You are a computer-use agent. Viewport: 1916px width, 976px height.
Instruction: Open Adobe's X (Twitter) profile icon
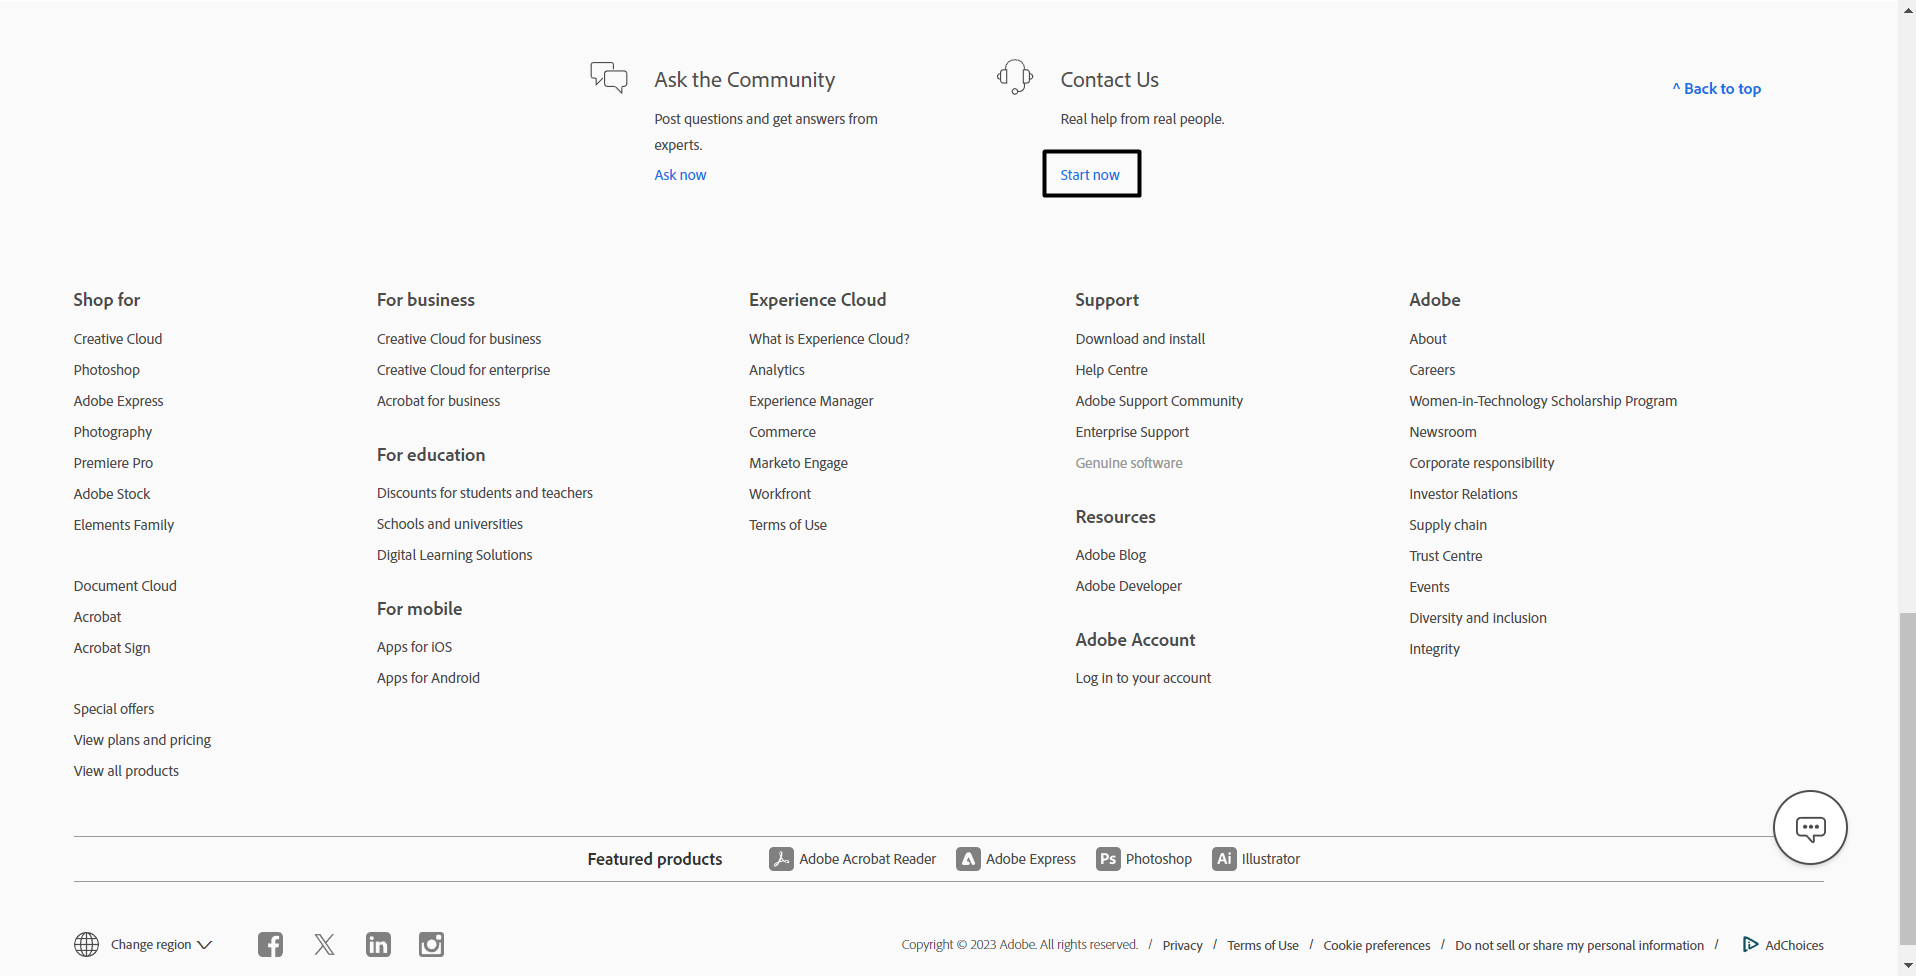pyautogui.click(x=323, y=944)
